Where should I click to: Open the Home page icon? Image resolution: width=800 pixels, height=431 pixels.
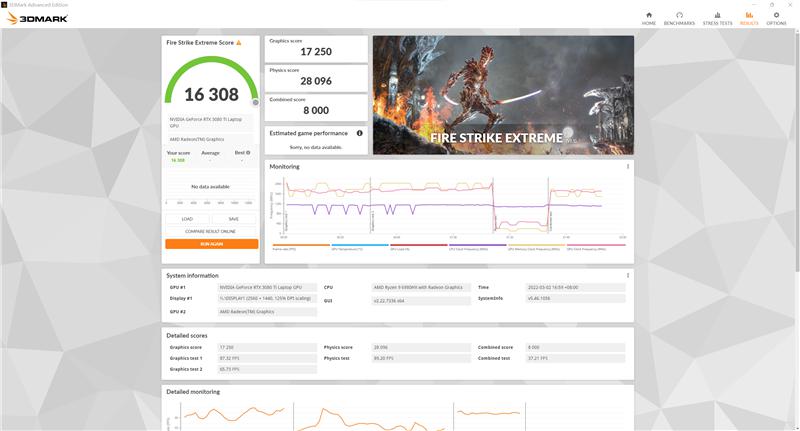tap(649, 16)
